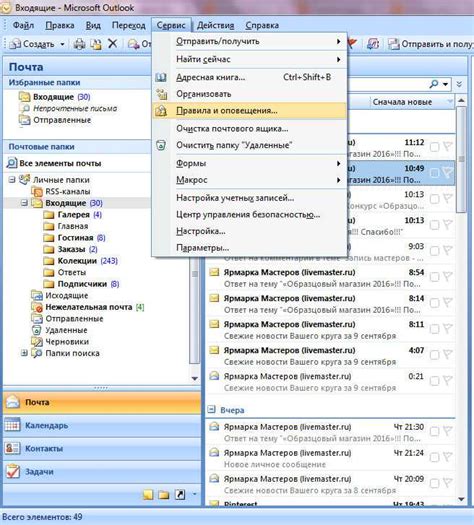
Task: Toggle category box for the Чт 21:30 message
Action: pos(434,432)
